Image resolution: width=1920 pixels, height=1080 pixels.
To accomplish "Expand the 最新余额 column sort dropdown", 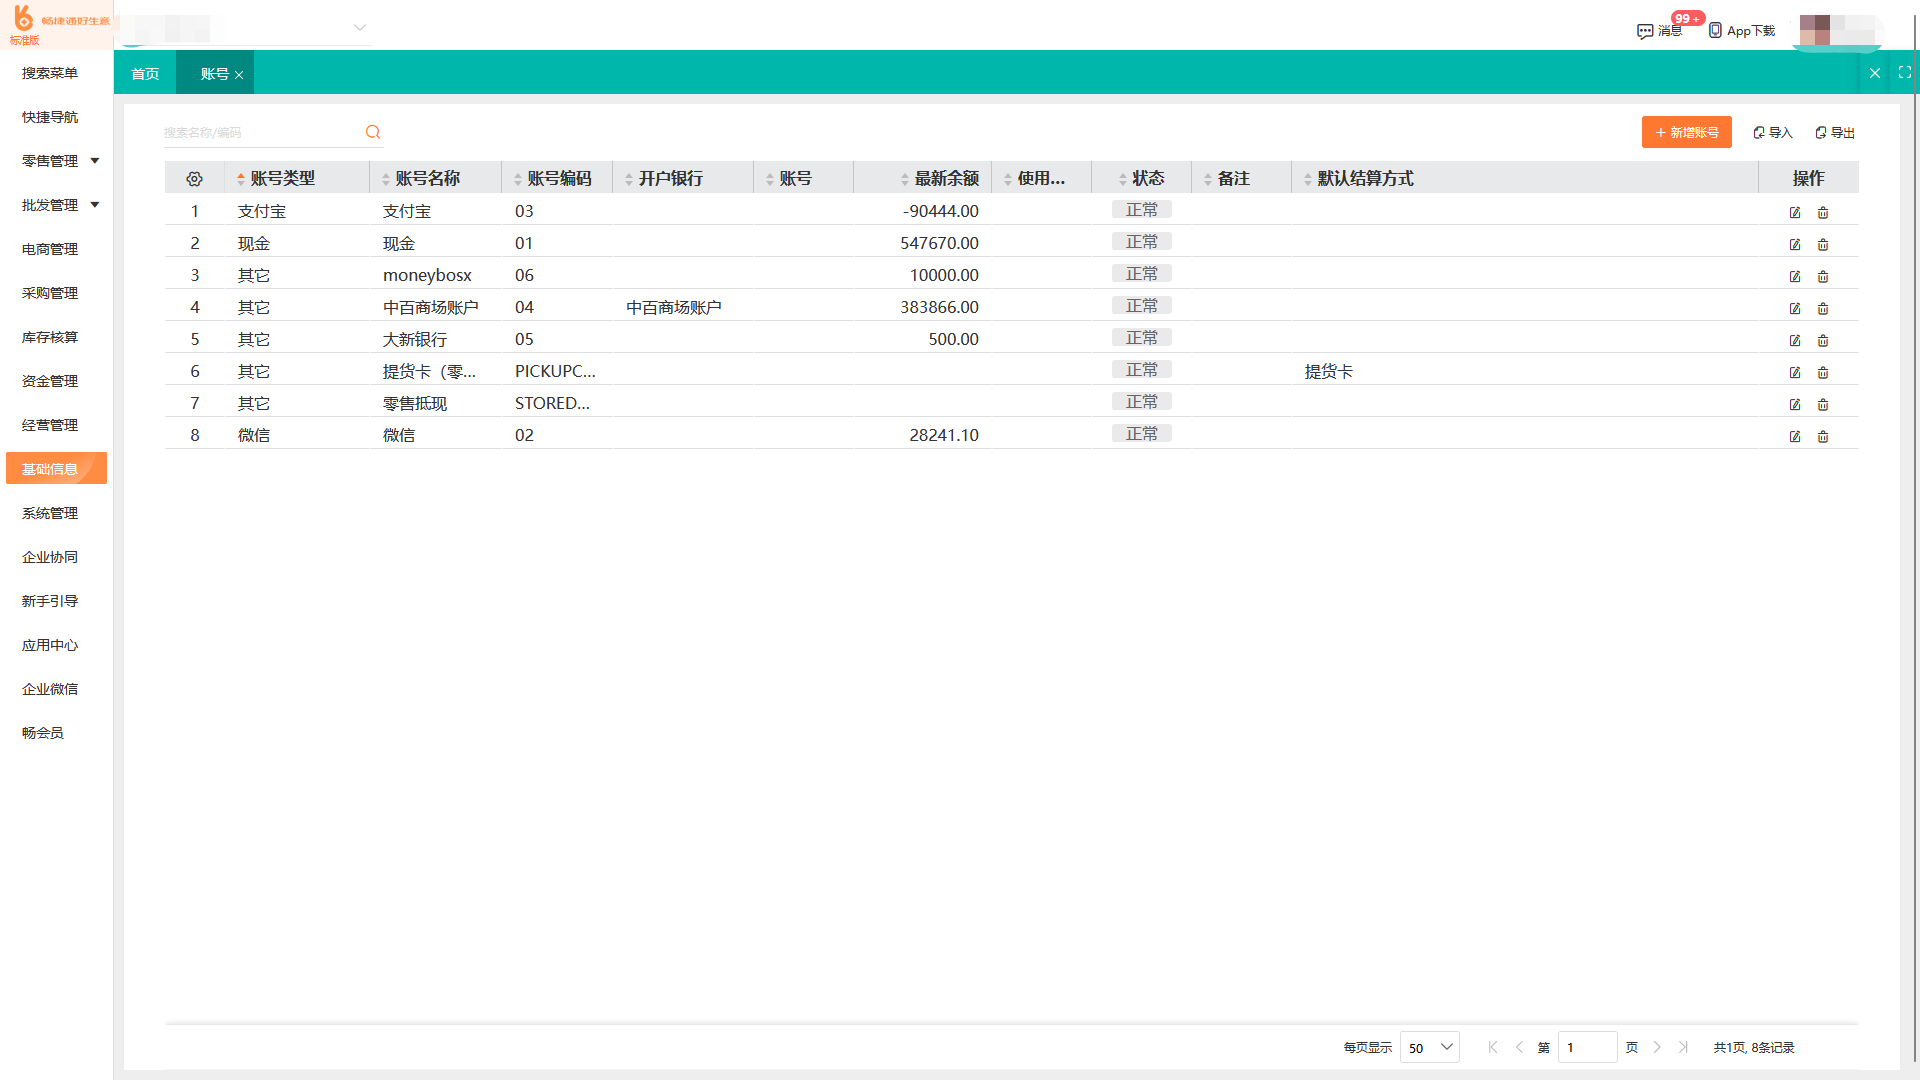I will (902, 178).
